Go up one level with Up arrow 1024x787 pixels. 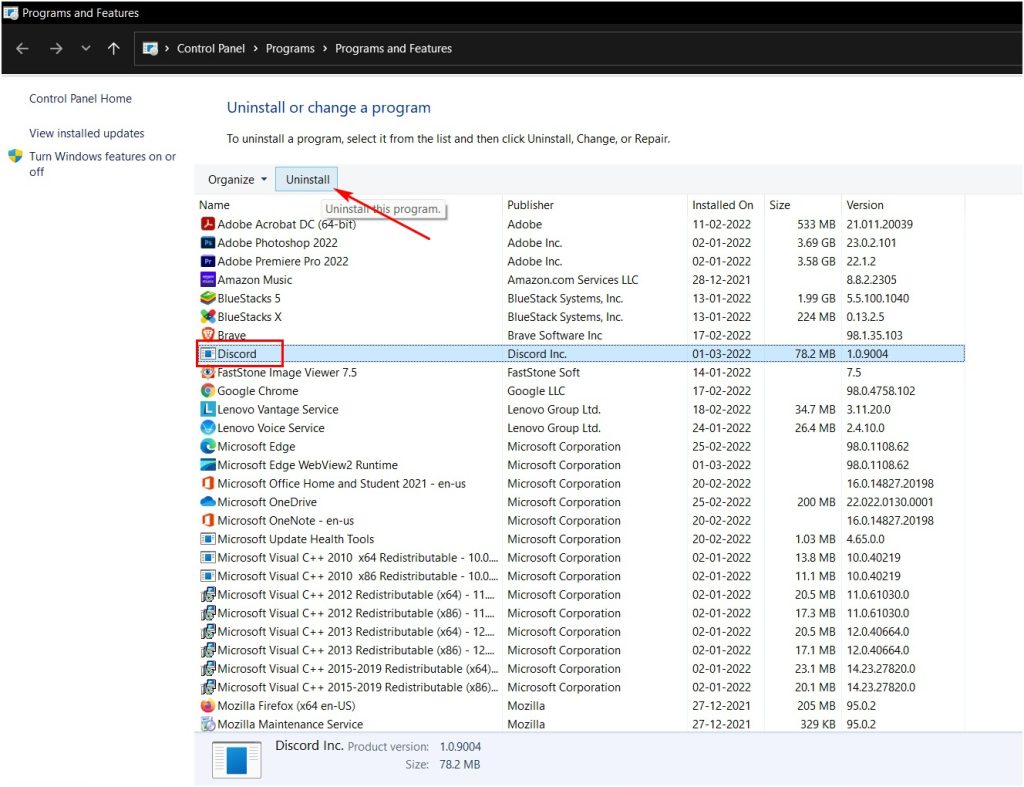(114, 48)
